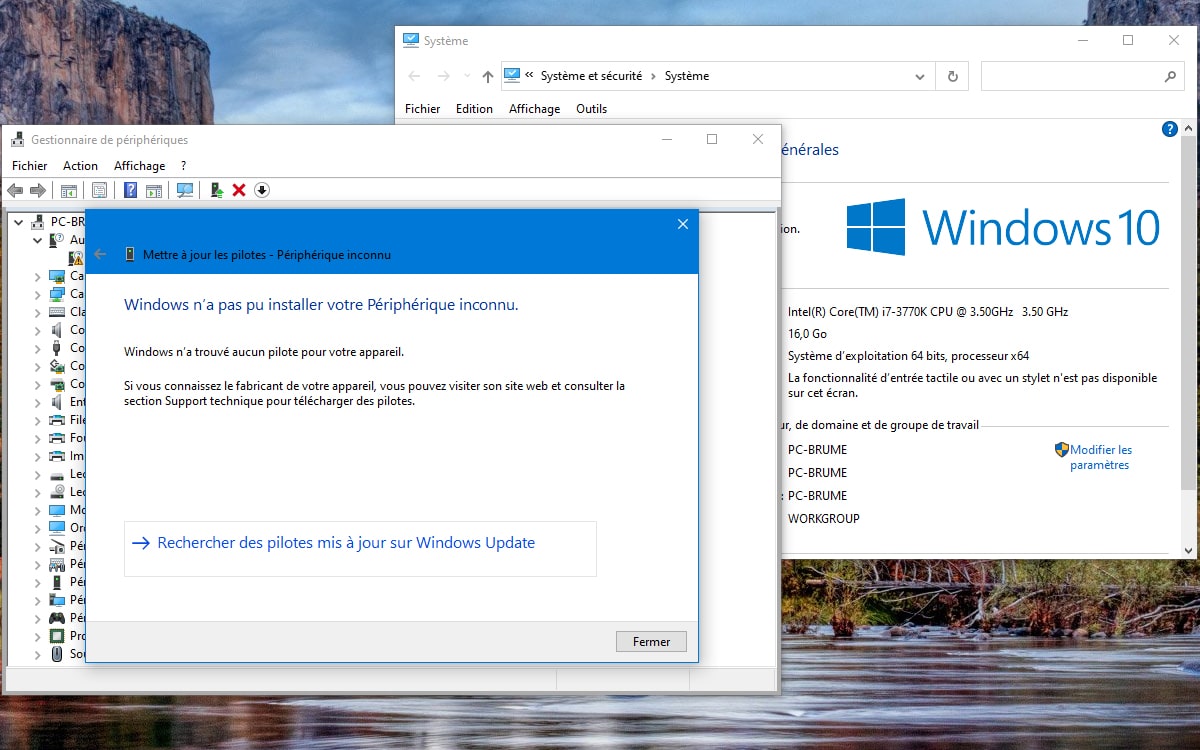Close the driver update dialog

click(683, 224)
